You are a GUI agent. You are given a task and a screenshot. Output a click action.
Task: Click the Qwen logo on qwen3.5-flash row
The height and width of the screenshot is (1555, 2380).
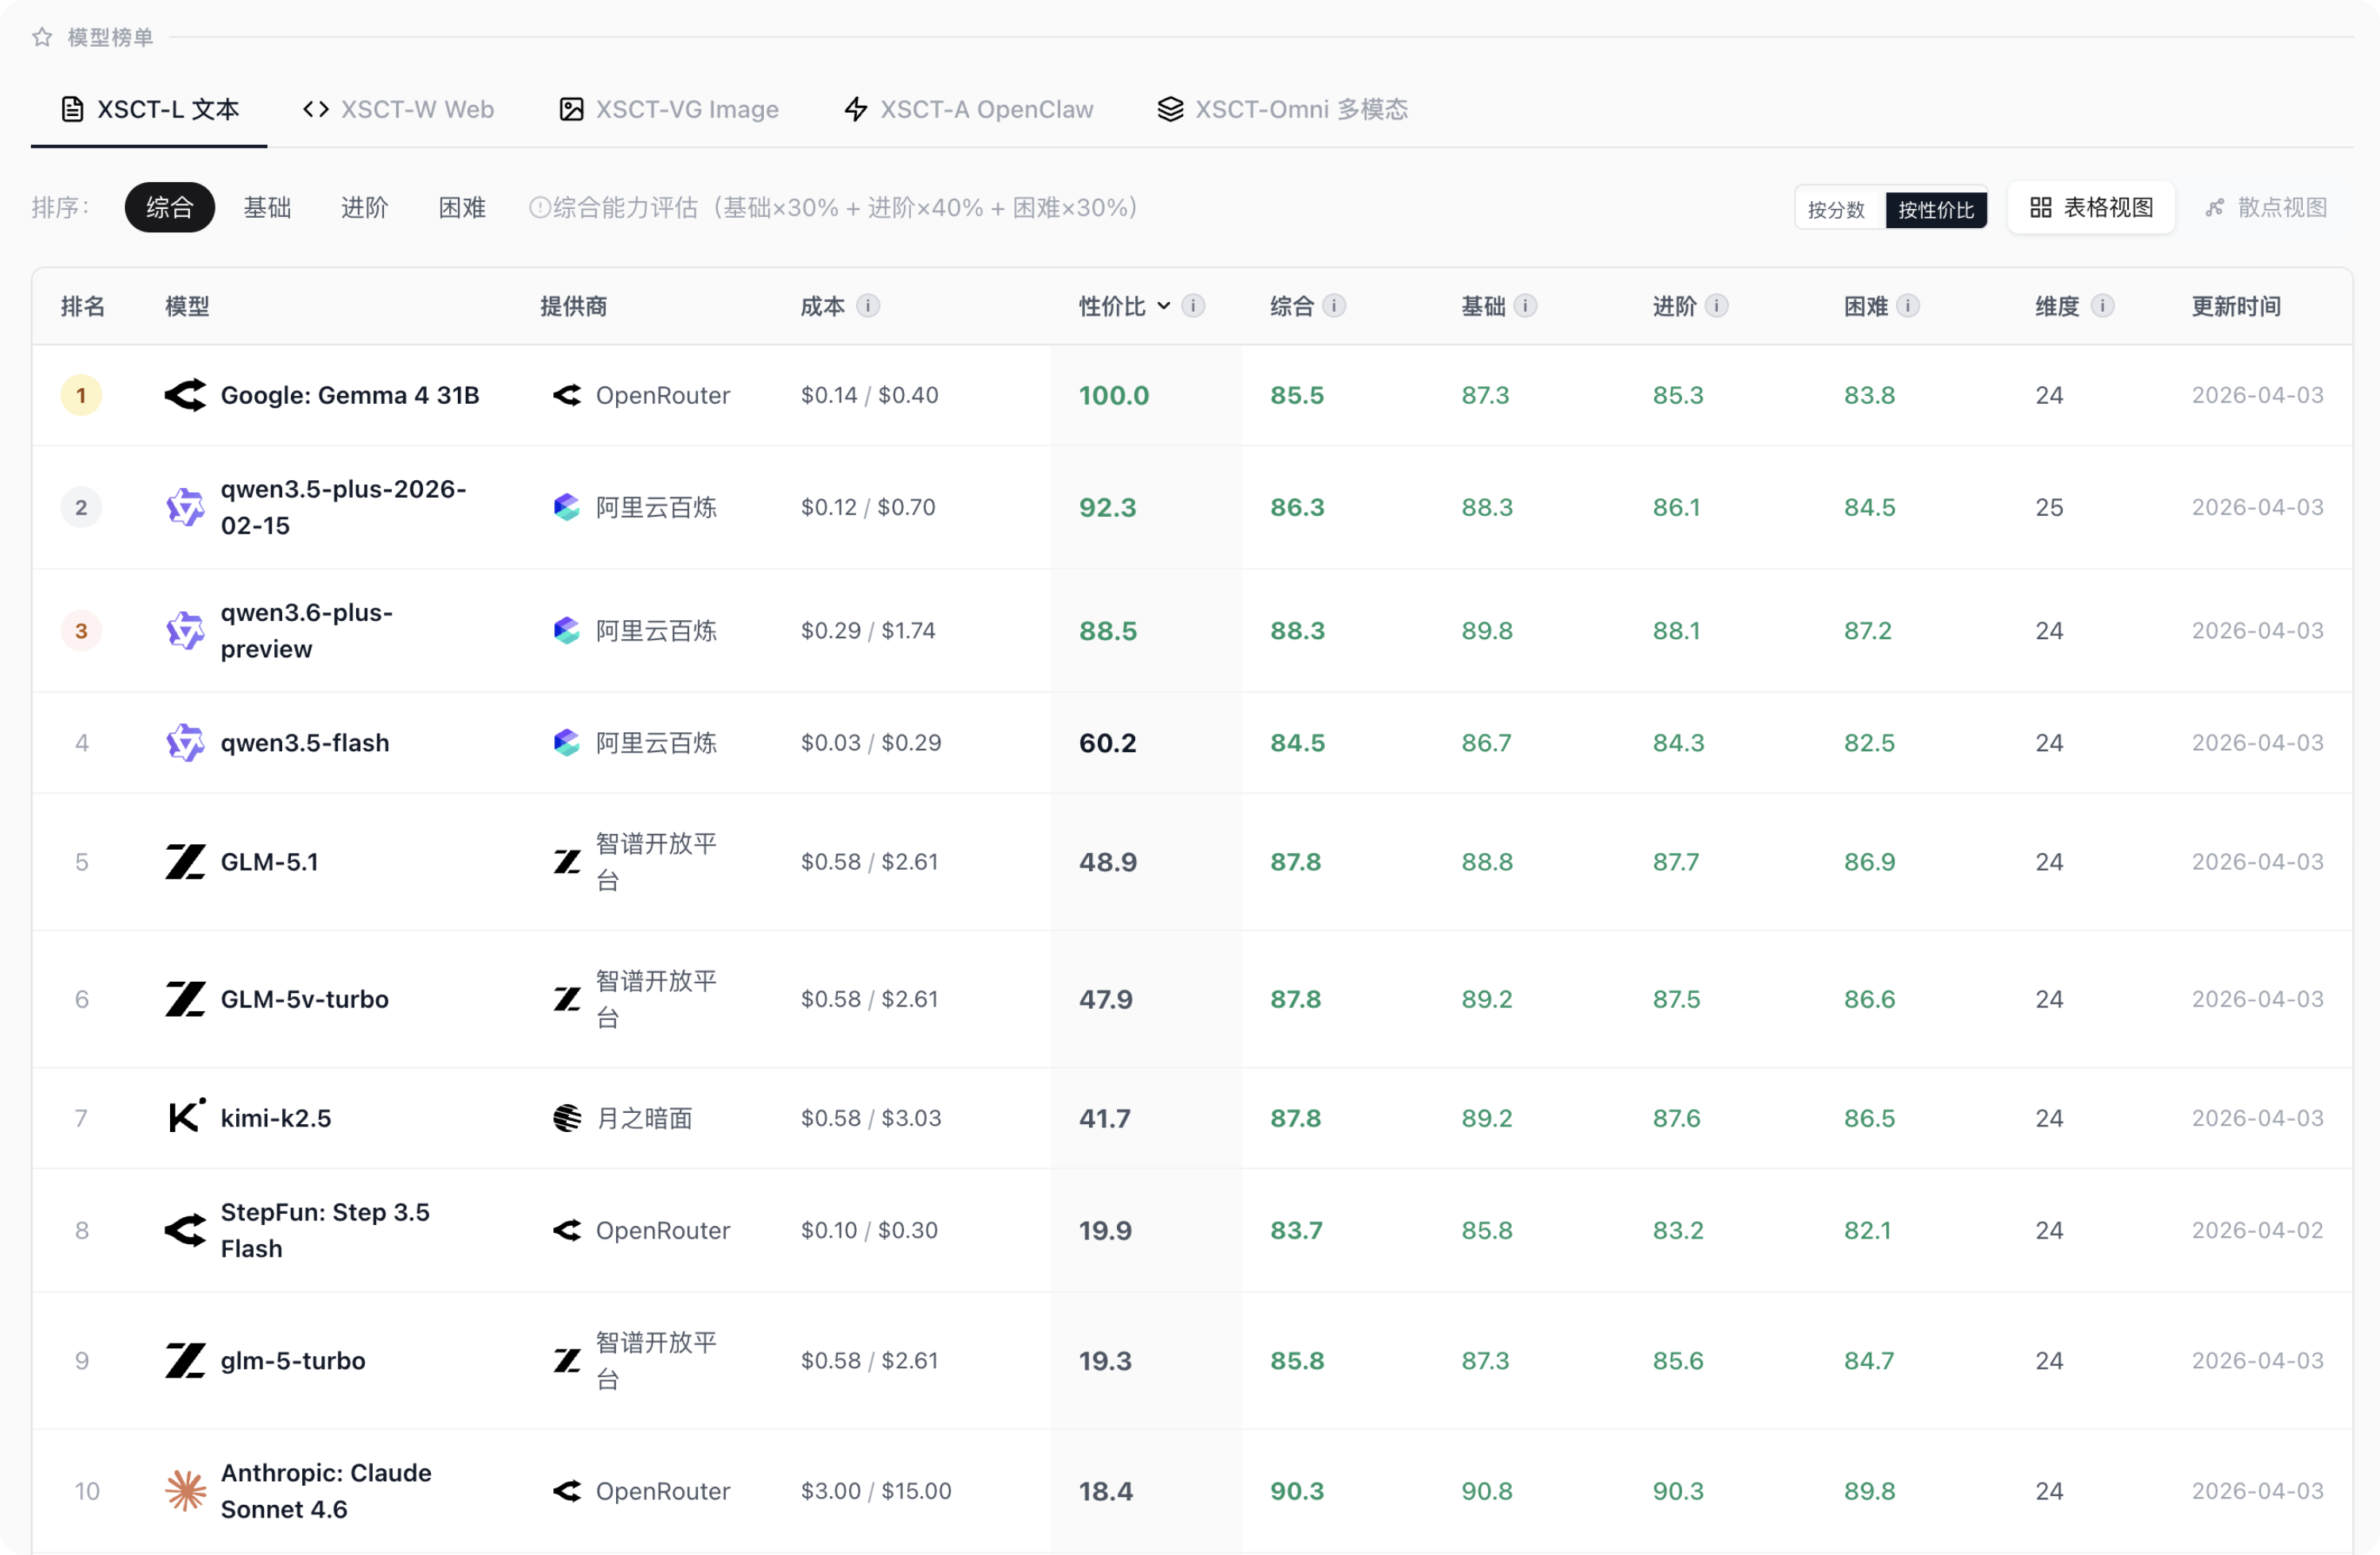tap(185, 742)
